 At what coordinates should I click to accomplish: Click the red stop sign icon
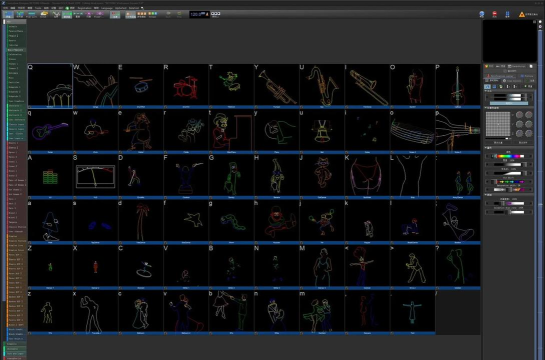pos(495,14)
